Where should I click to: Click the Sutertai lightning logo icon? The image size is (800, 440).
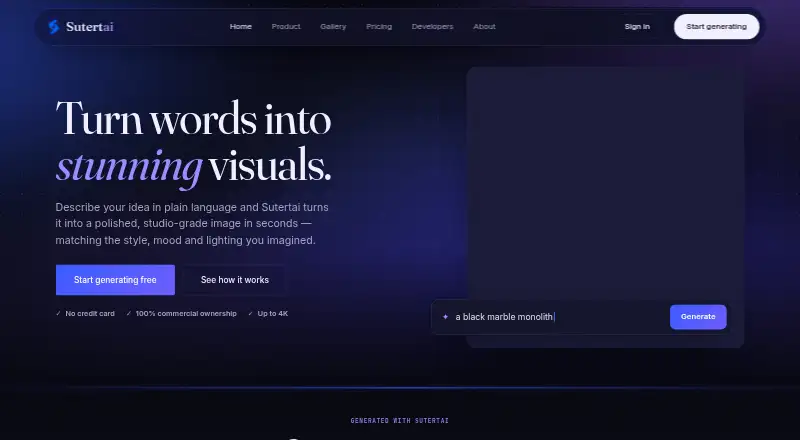pos(54,27)
